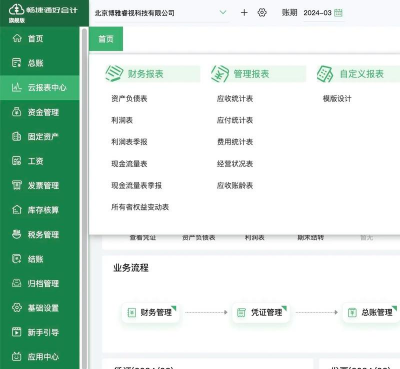Open 利润表季报 report link

coord(129,142)
